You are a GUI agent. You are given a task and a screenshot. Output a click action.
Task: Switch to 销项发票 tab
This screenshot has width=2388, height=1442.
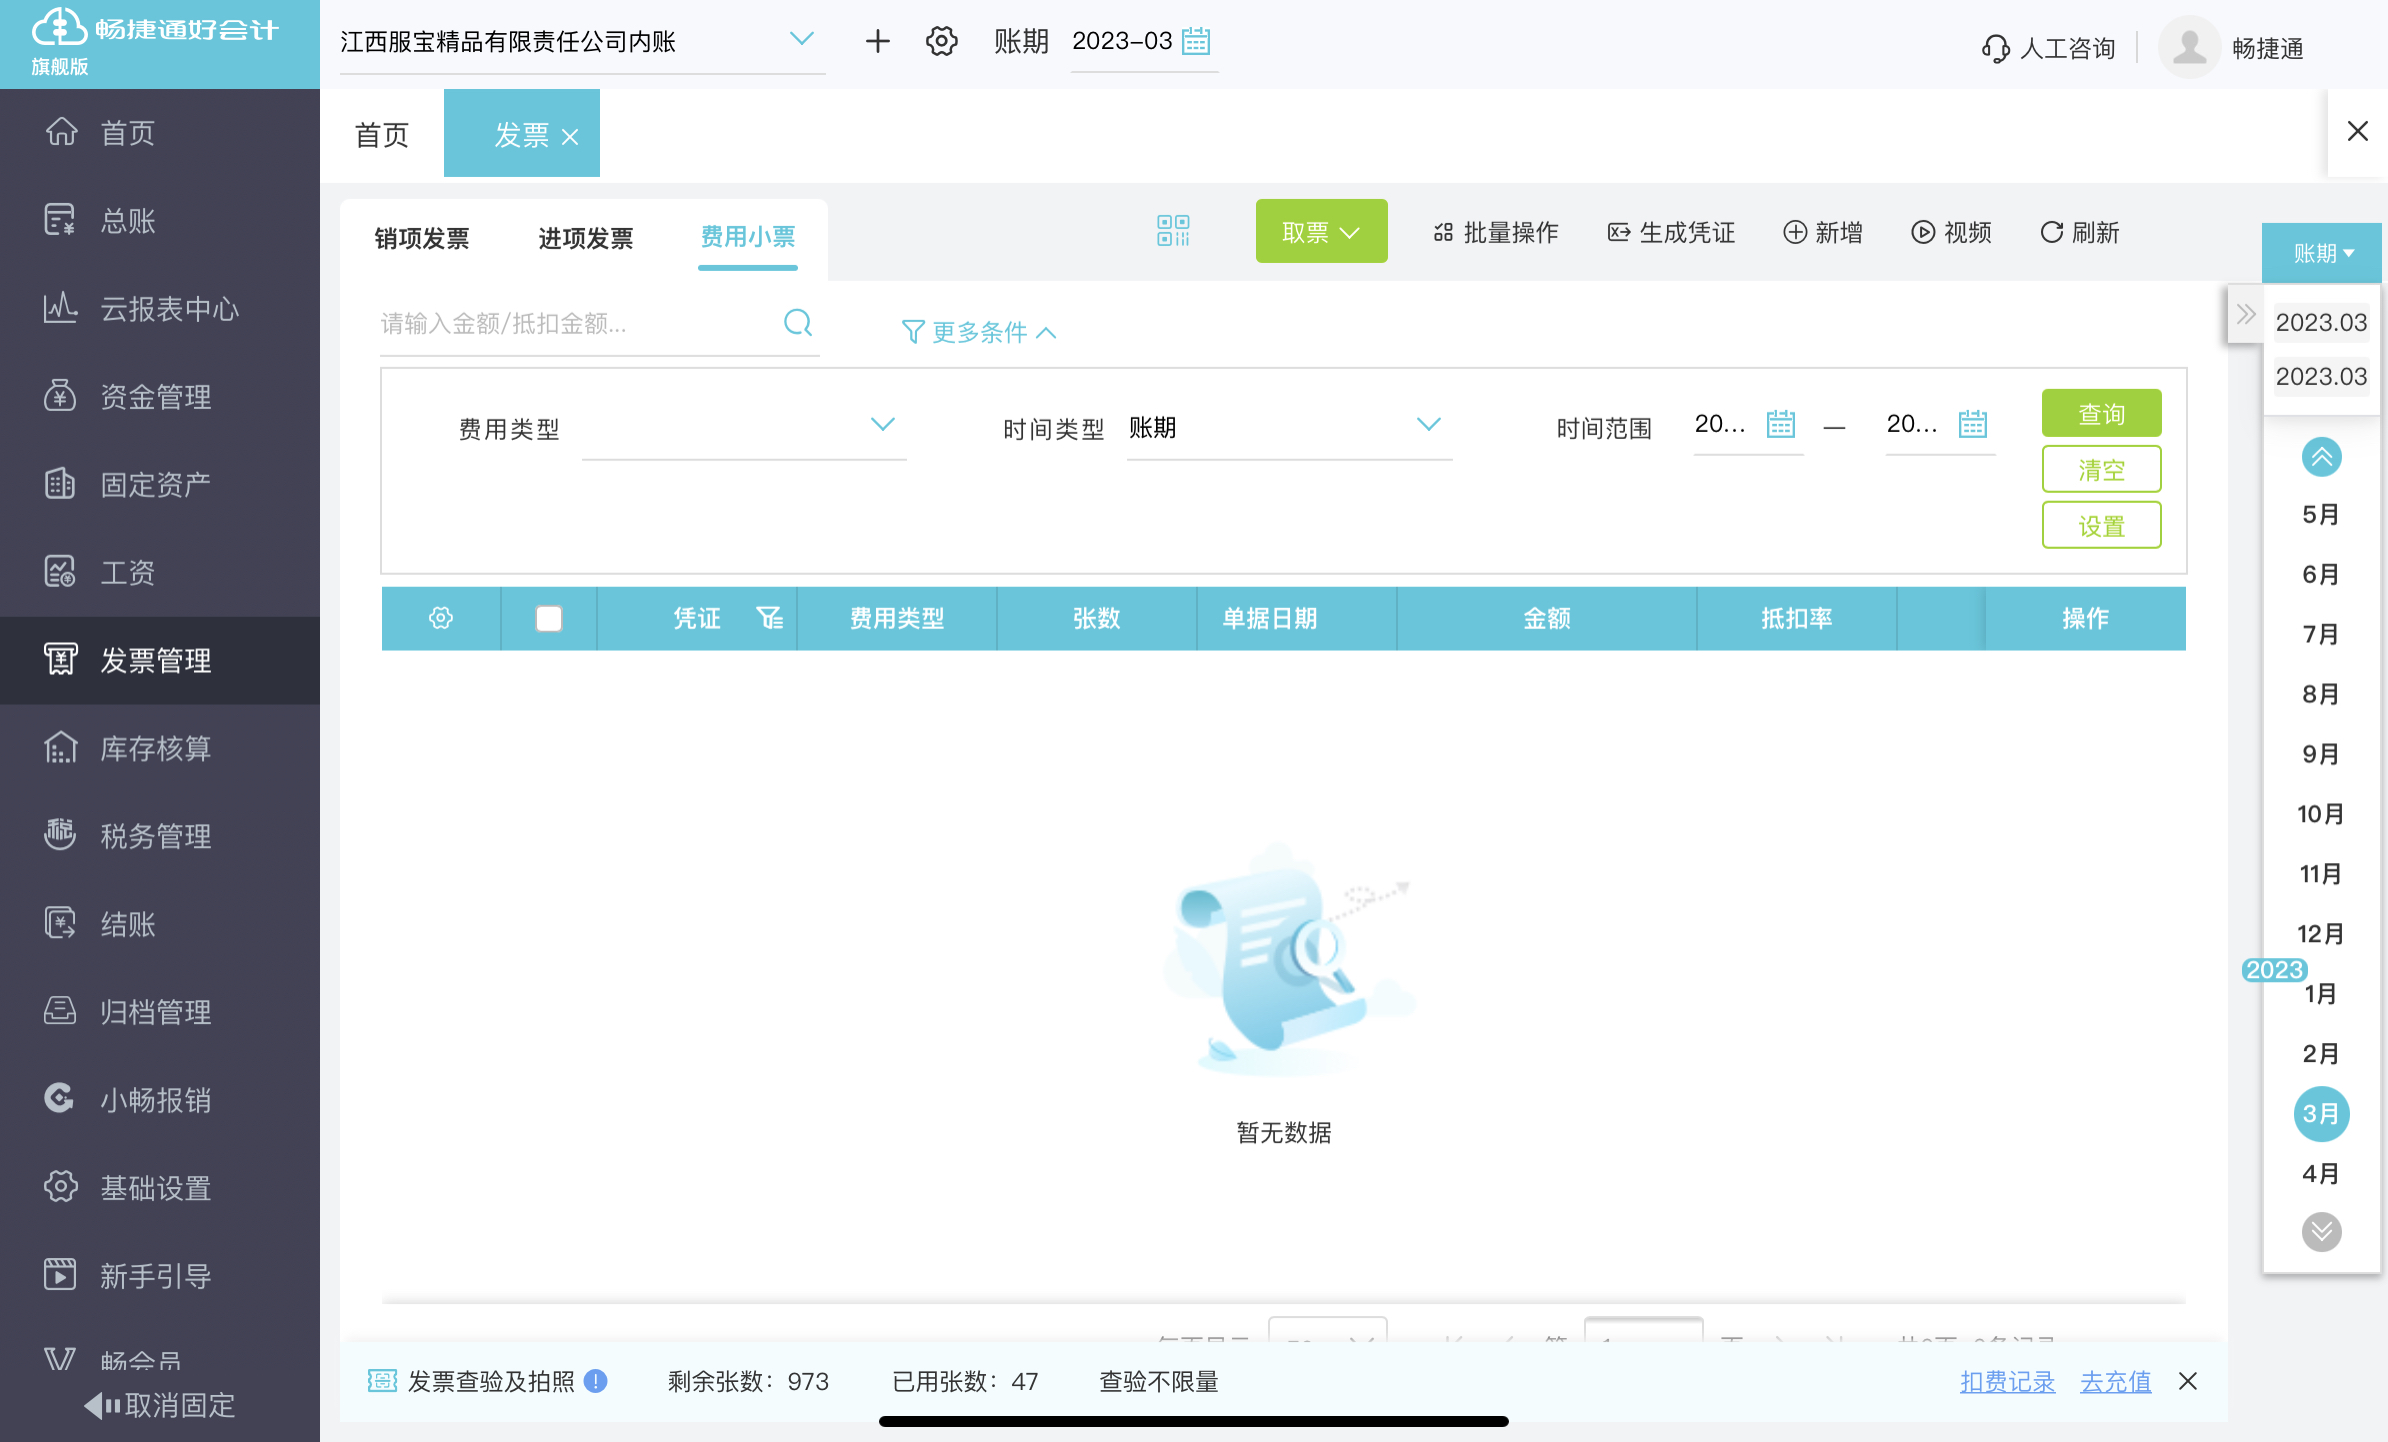pos(421,237)
